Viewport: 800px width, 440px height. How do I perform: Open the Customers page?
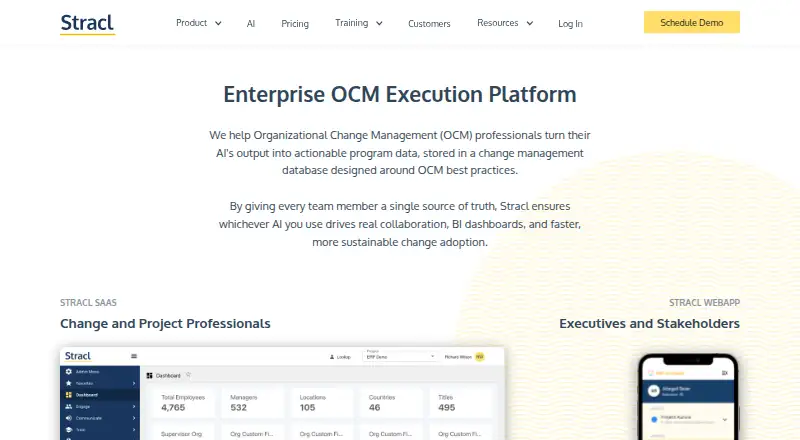coord(429,23)
